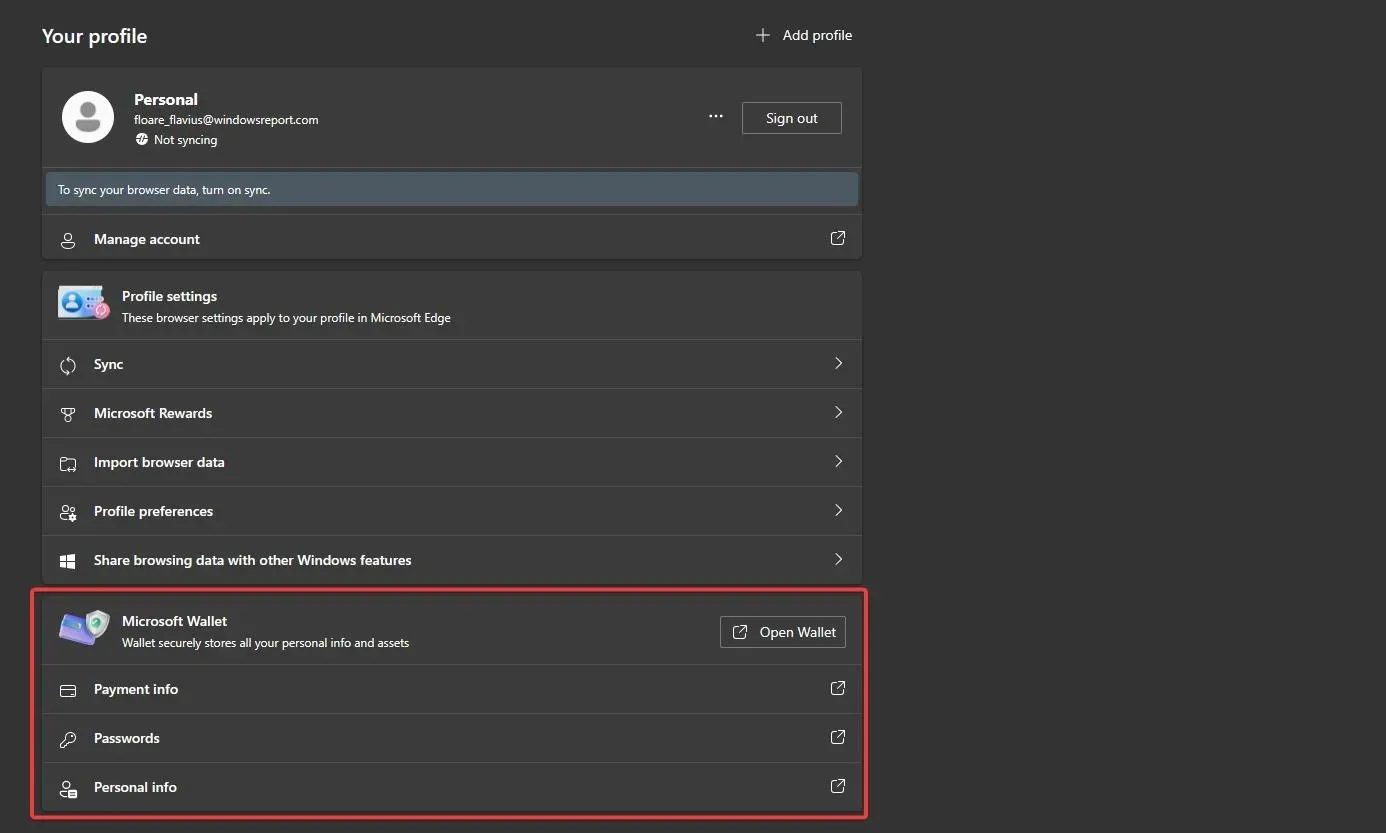Expand the Sync row chevron
The image size is (1386, 833).
838,363
